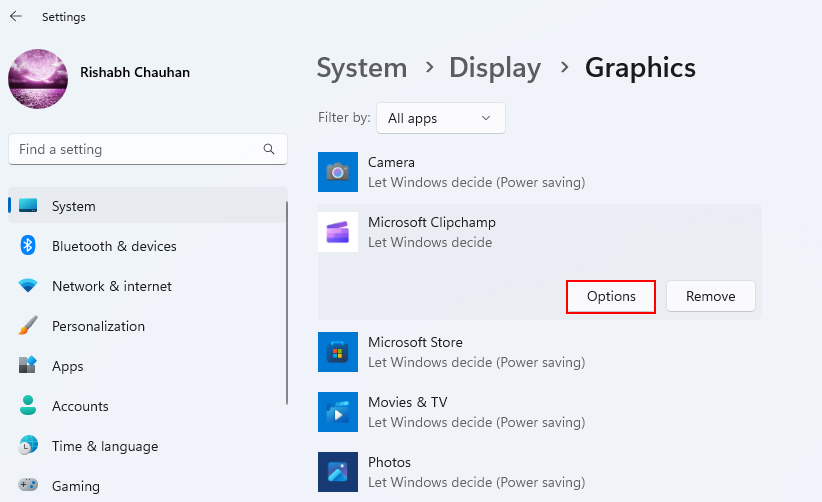The width and height of the screenshot is (822, 502).
Task: Select the Camera app row
Action: [x=539, y=172]
